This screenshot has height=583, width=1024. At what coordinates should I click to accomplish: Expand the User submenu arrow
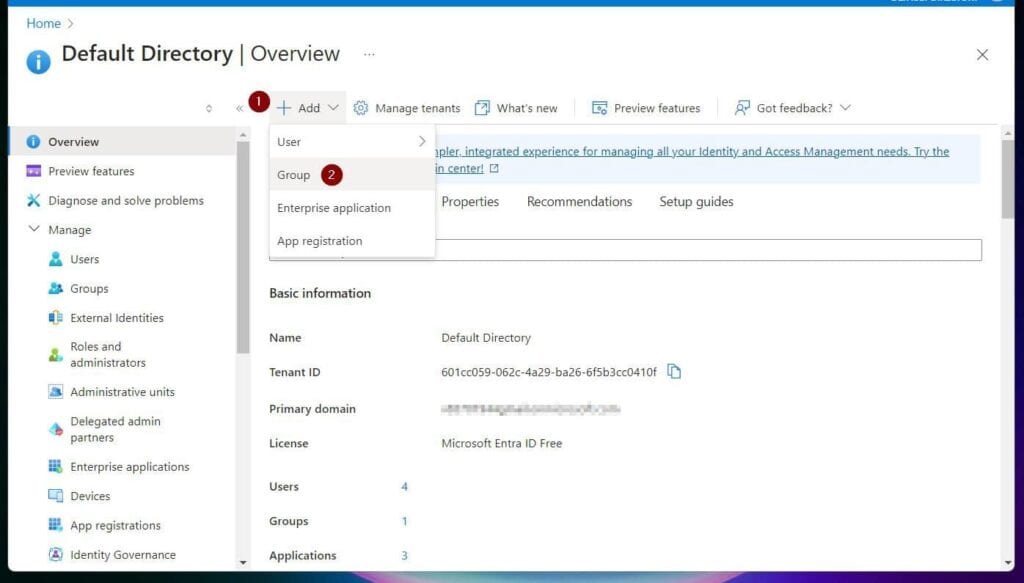tap(422, 141)
